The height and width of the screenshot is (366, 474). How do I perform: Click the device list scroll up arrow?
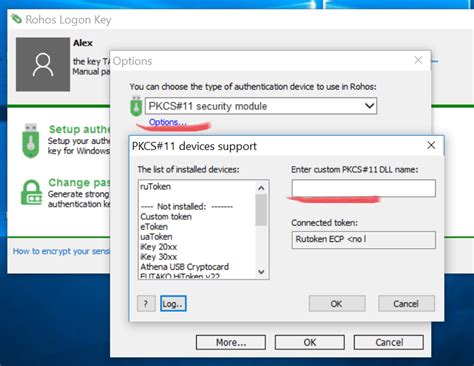[x=261, y=188]
